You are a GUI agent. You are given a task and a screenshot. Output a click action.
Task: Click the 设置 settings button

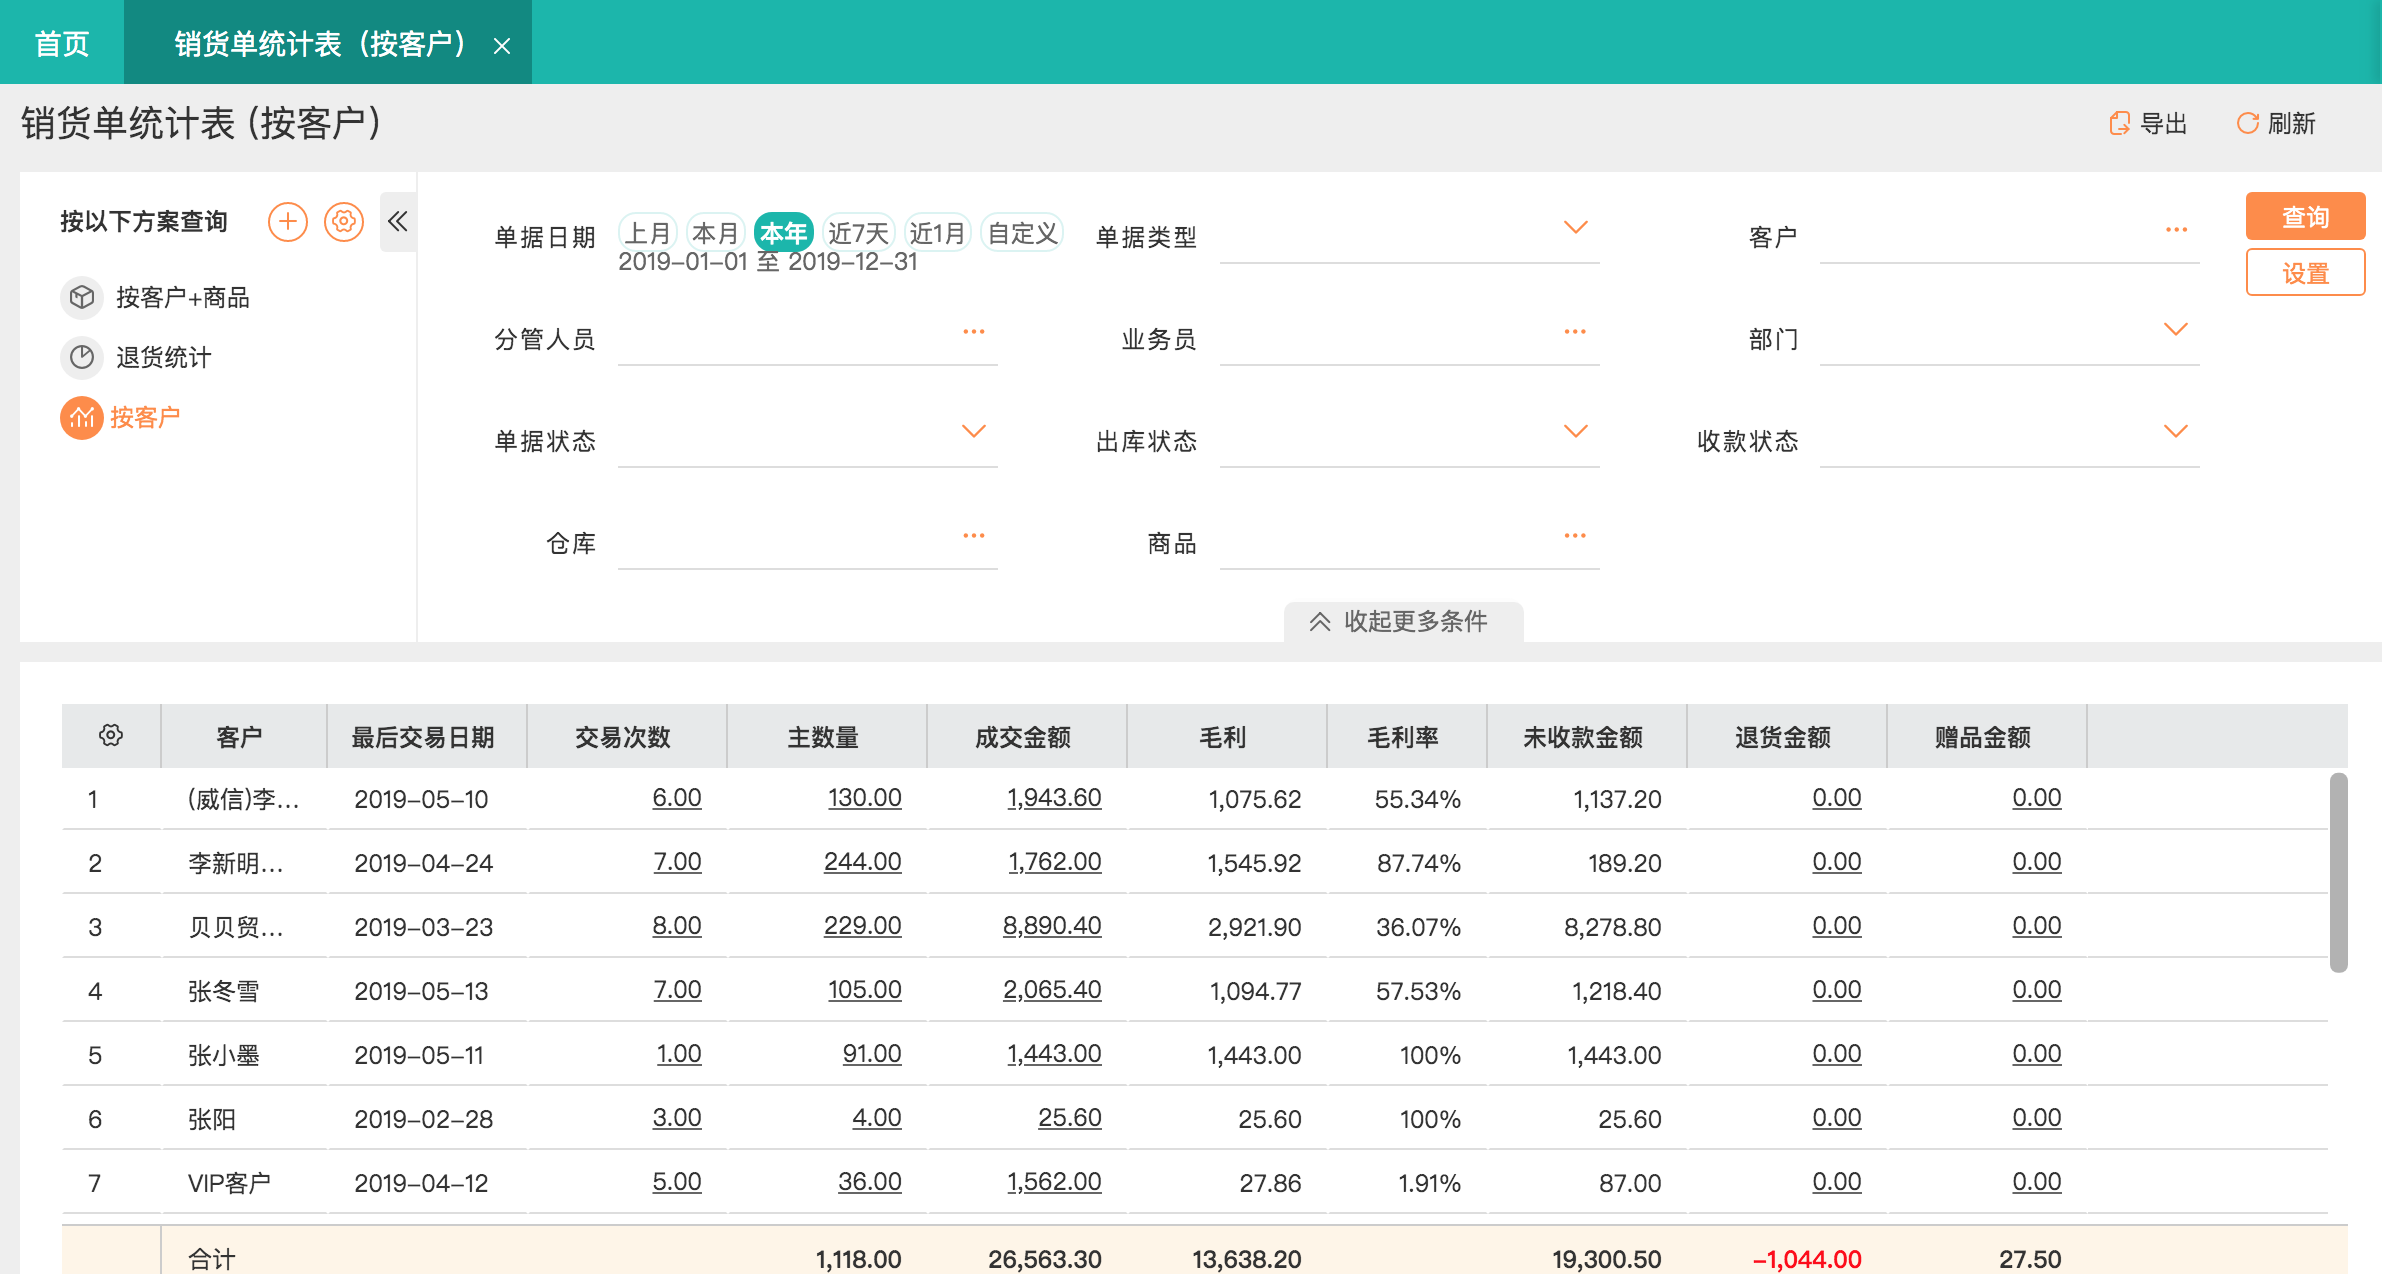(2302, 276)
